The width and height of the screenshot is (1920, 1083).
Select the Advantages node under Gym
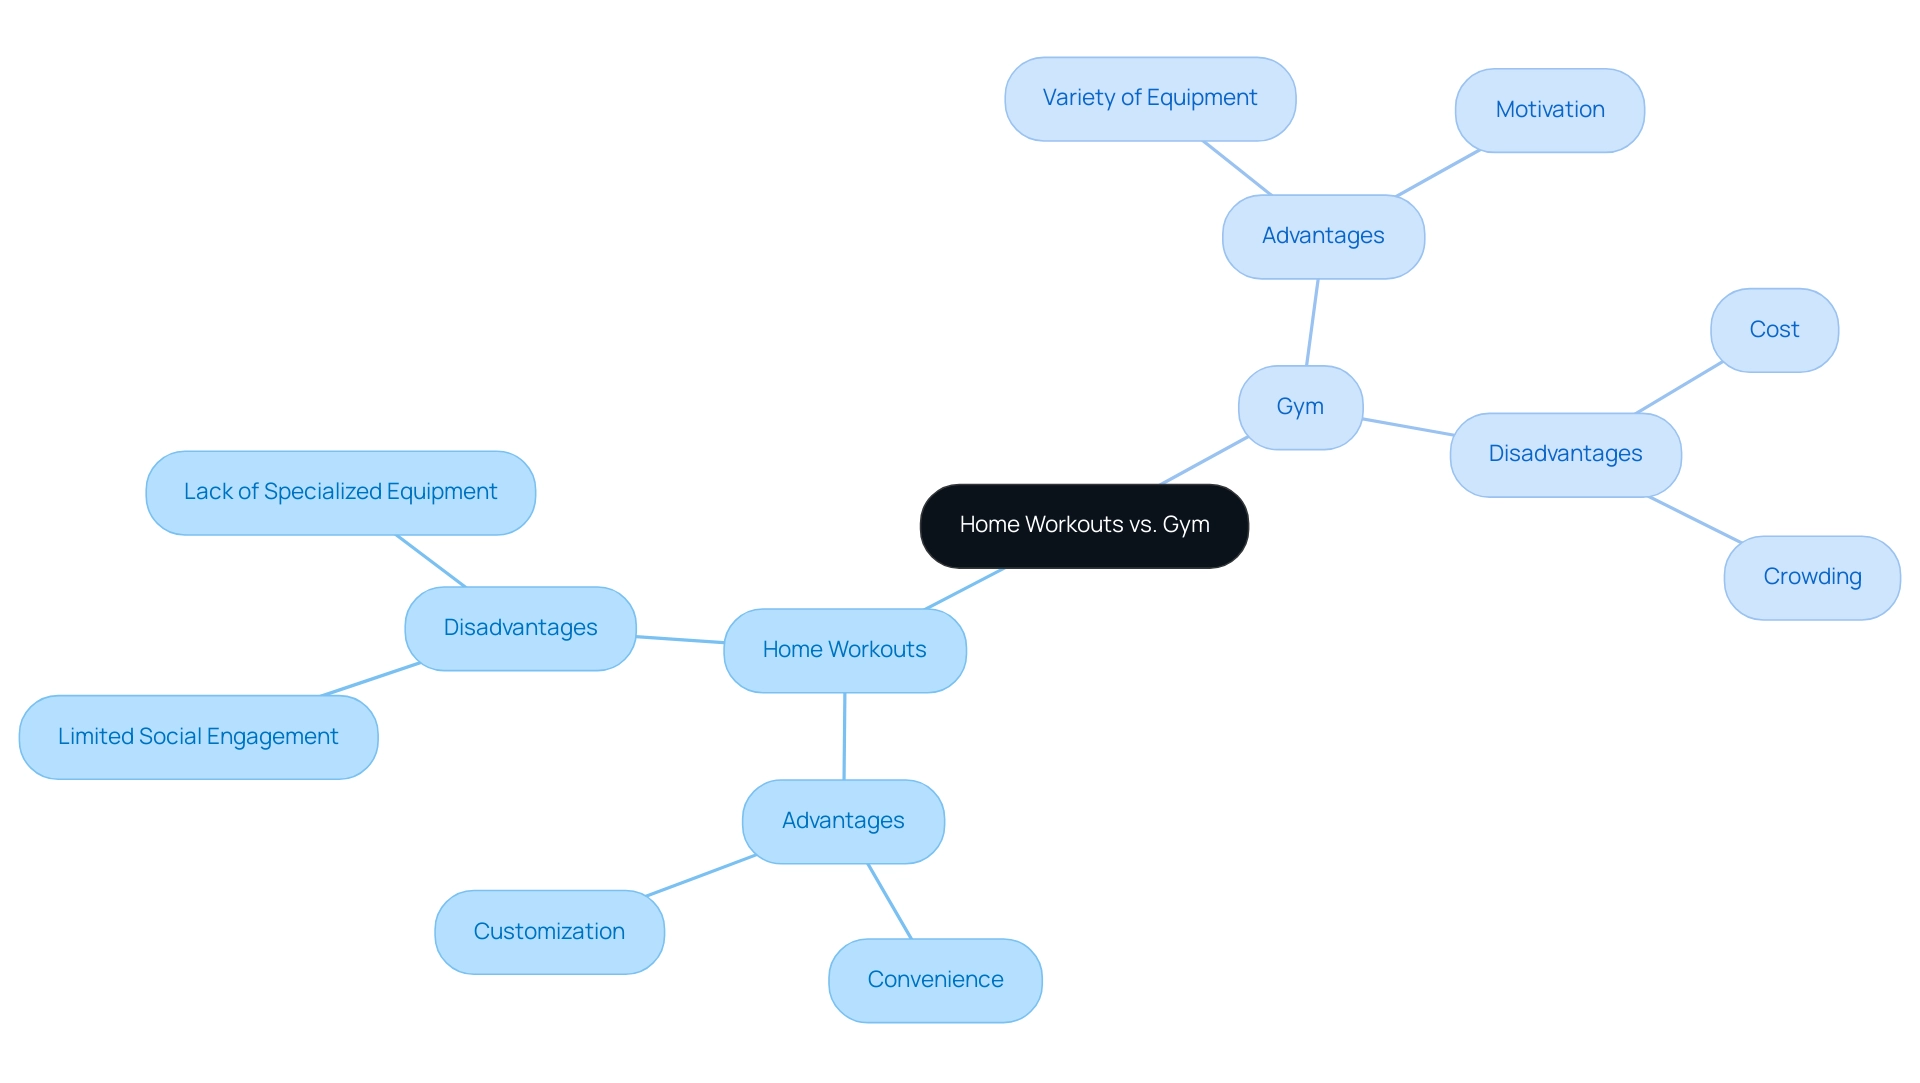1324,235
